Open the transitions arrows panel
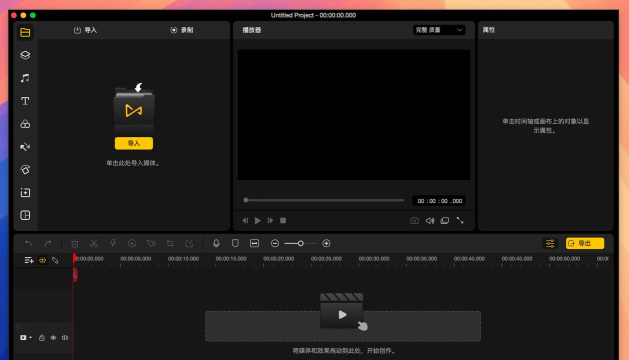This screenshot has width=629, height=360. [25, 147]
